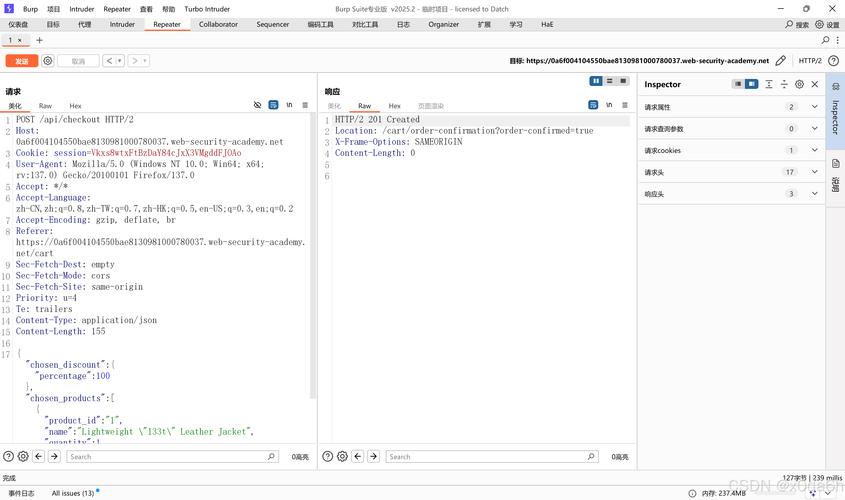This screenshot has width=845, height=500.
Task: Open dropdown beside the forward history arrow
Action: (145, 61)
